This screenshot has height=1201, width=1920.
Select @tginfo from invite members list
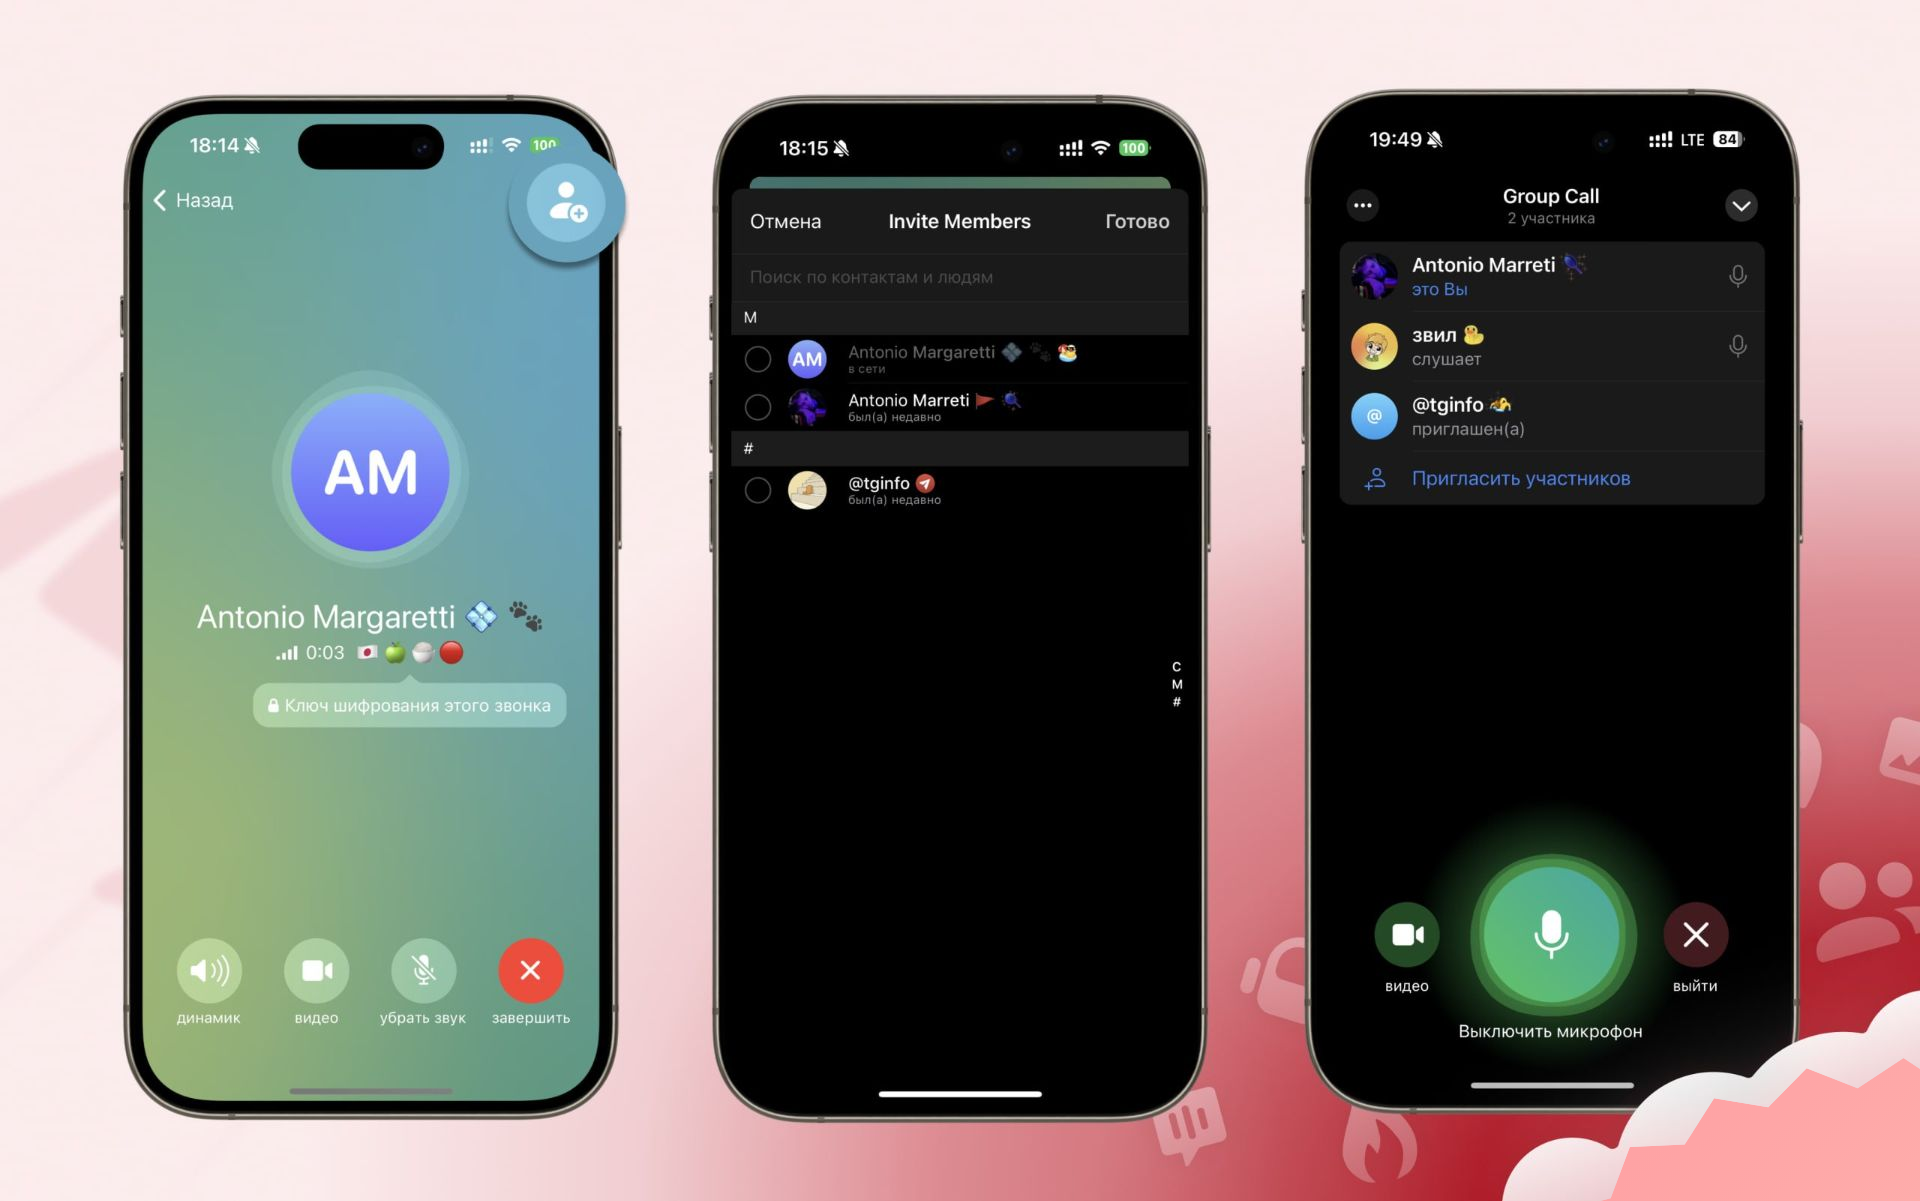[759, 490]
